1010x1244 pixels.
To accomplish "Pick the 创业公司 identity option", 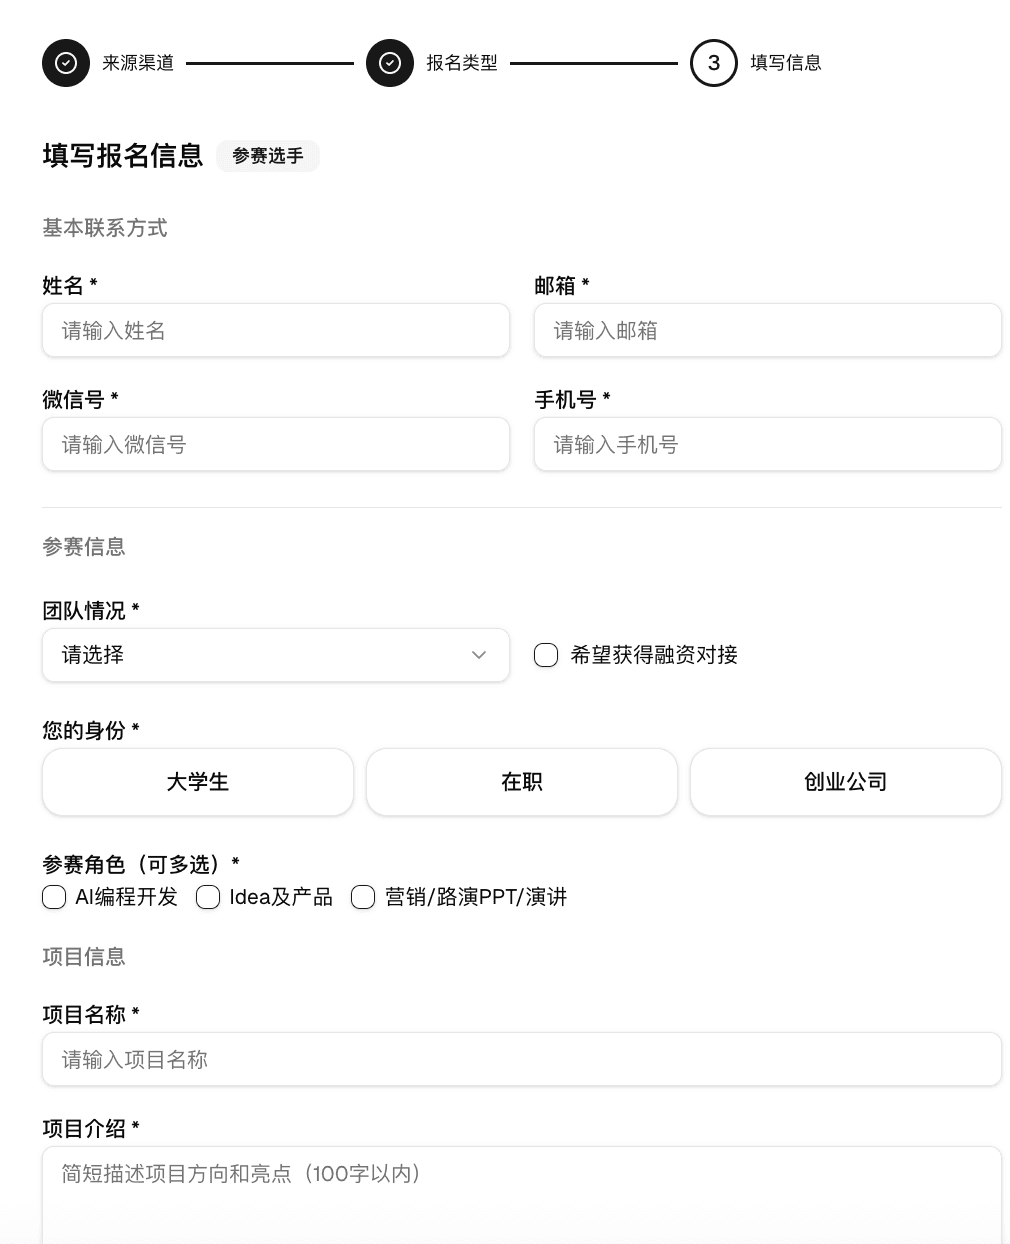I will click(x=845, y=782).
